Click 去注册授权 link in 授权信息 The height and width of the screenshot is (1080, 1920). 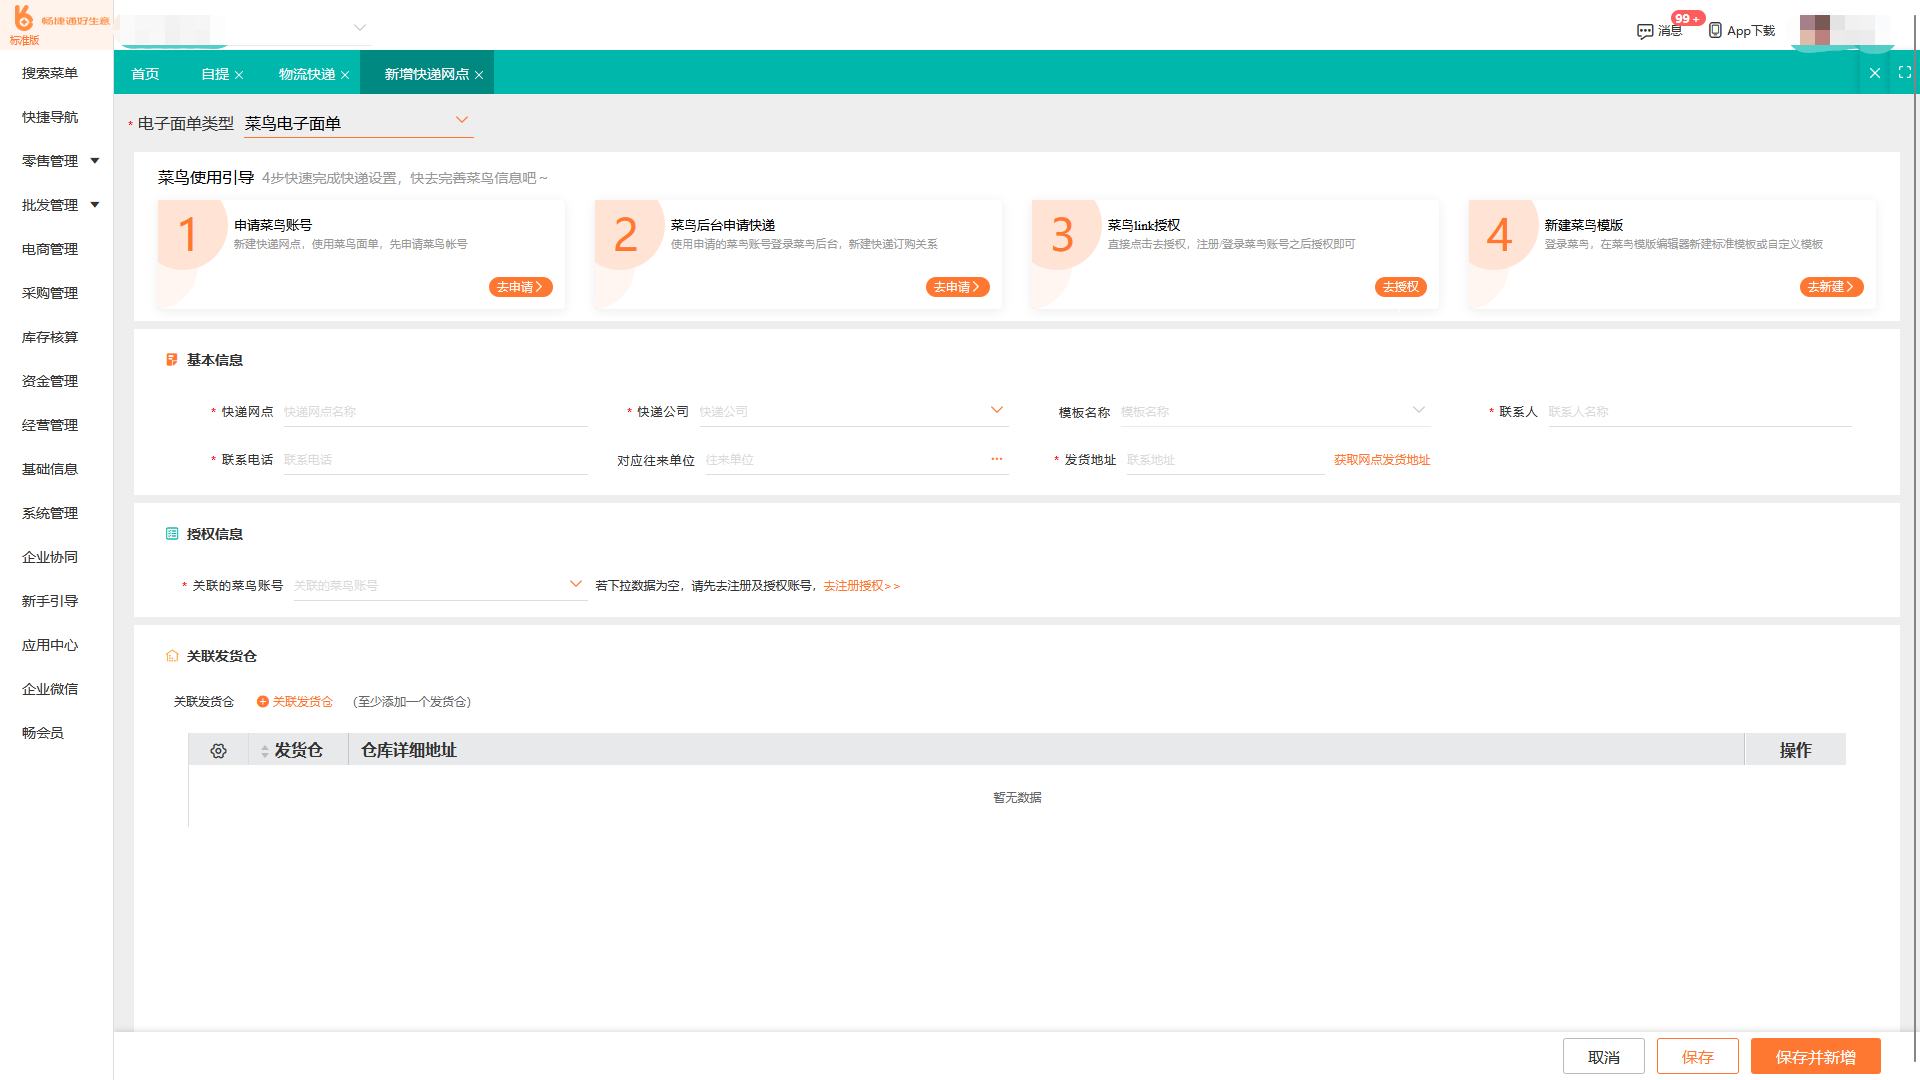pyautogui.click(x=858, y=584)
